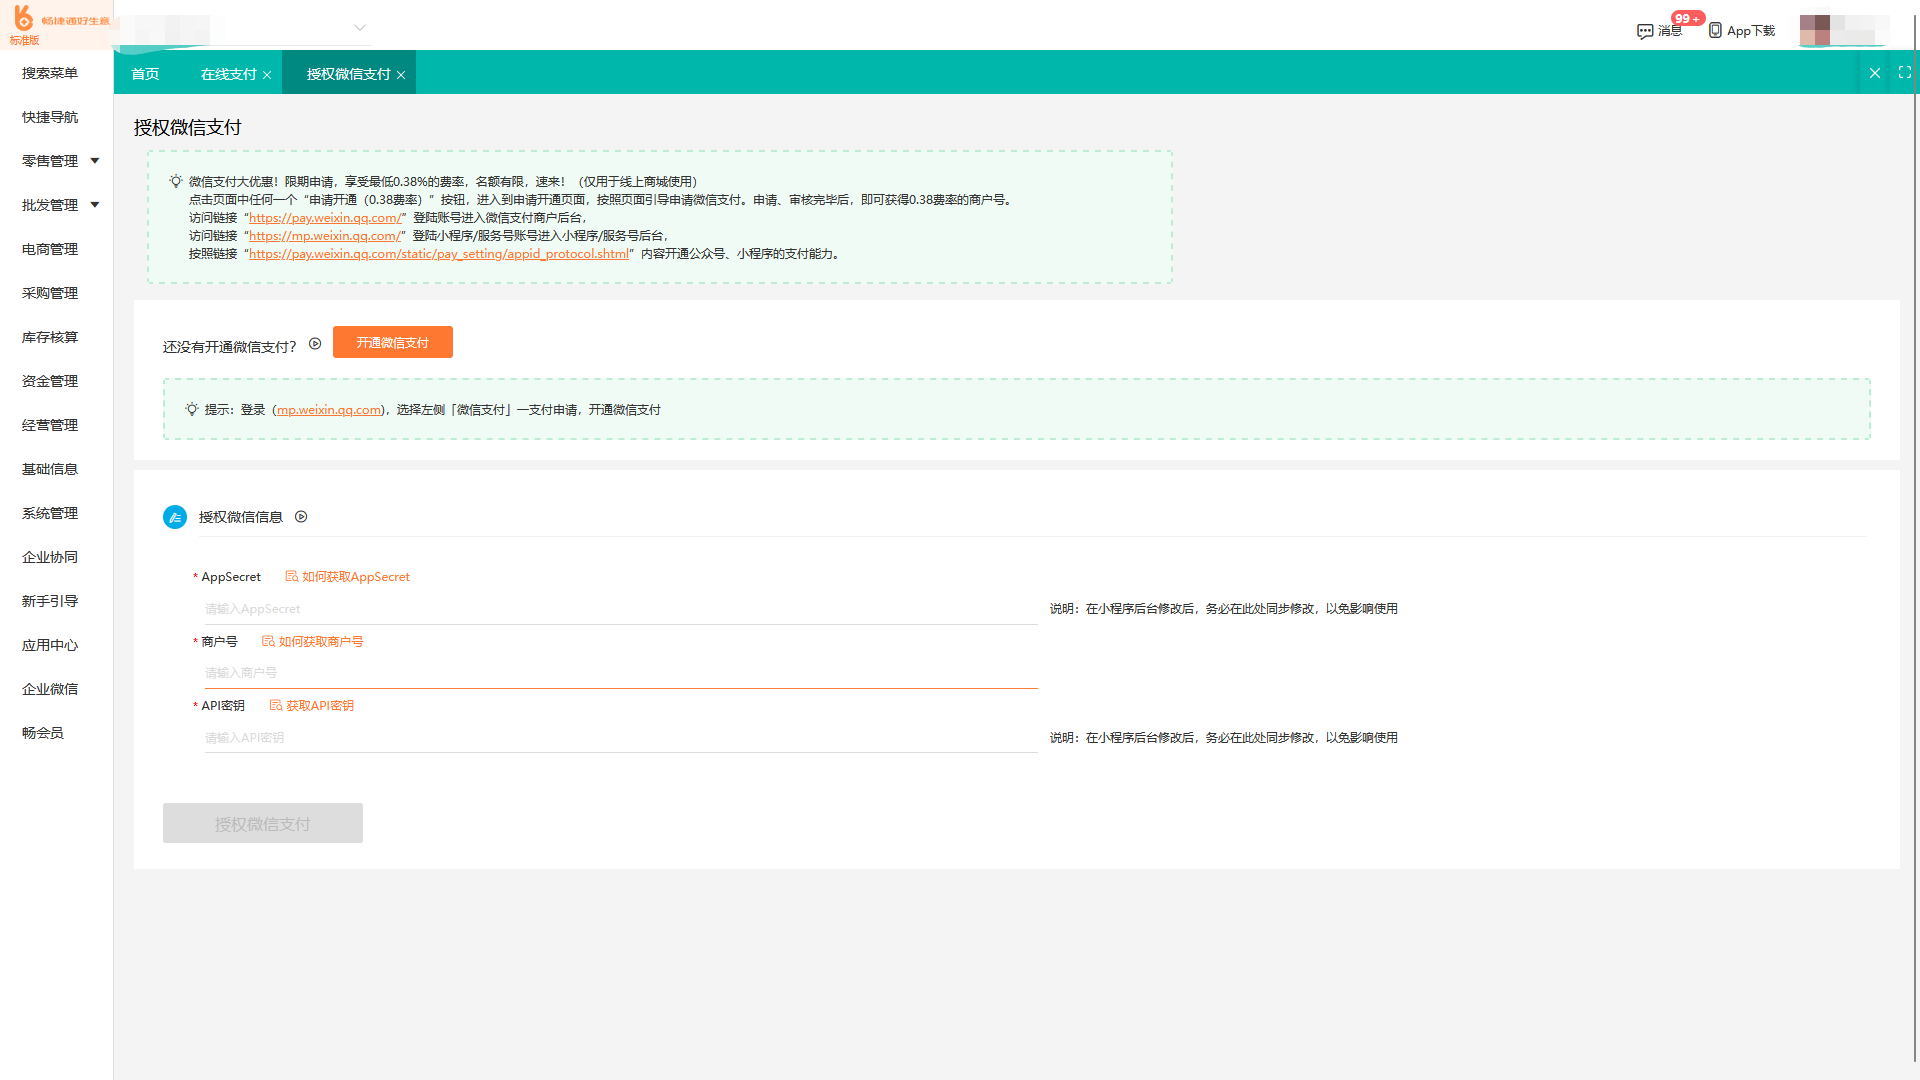Click the 获取API密钥 help icon
This screenshot has height=1080, width=1920.
coord(273,705)
